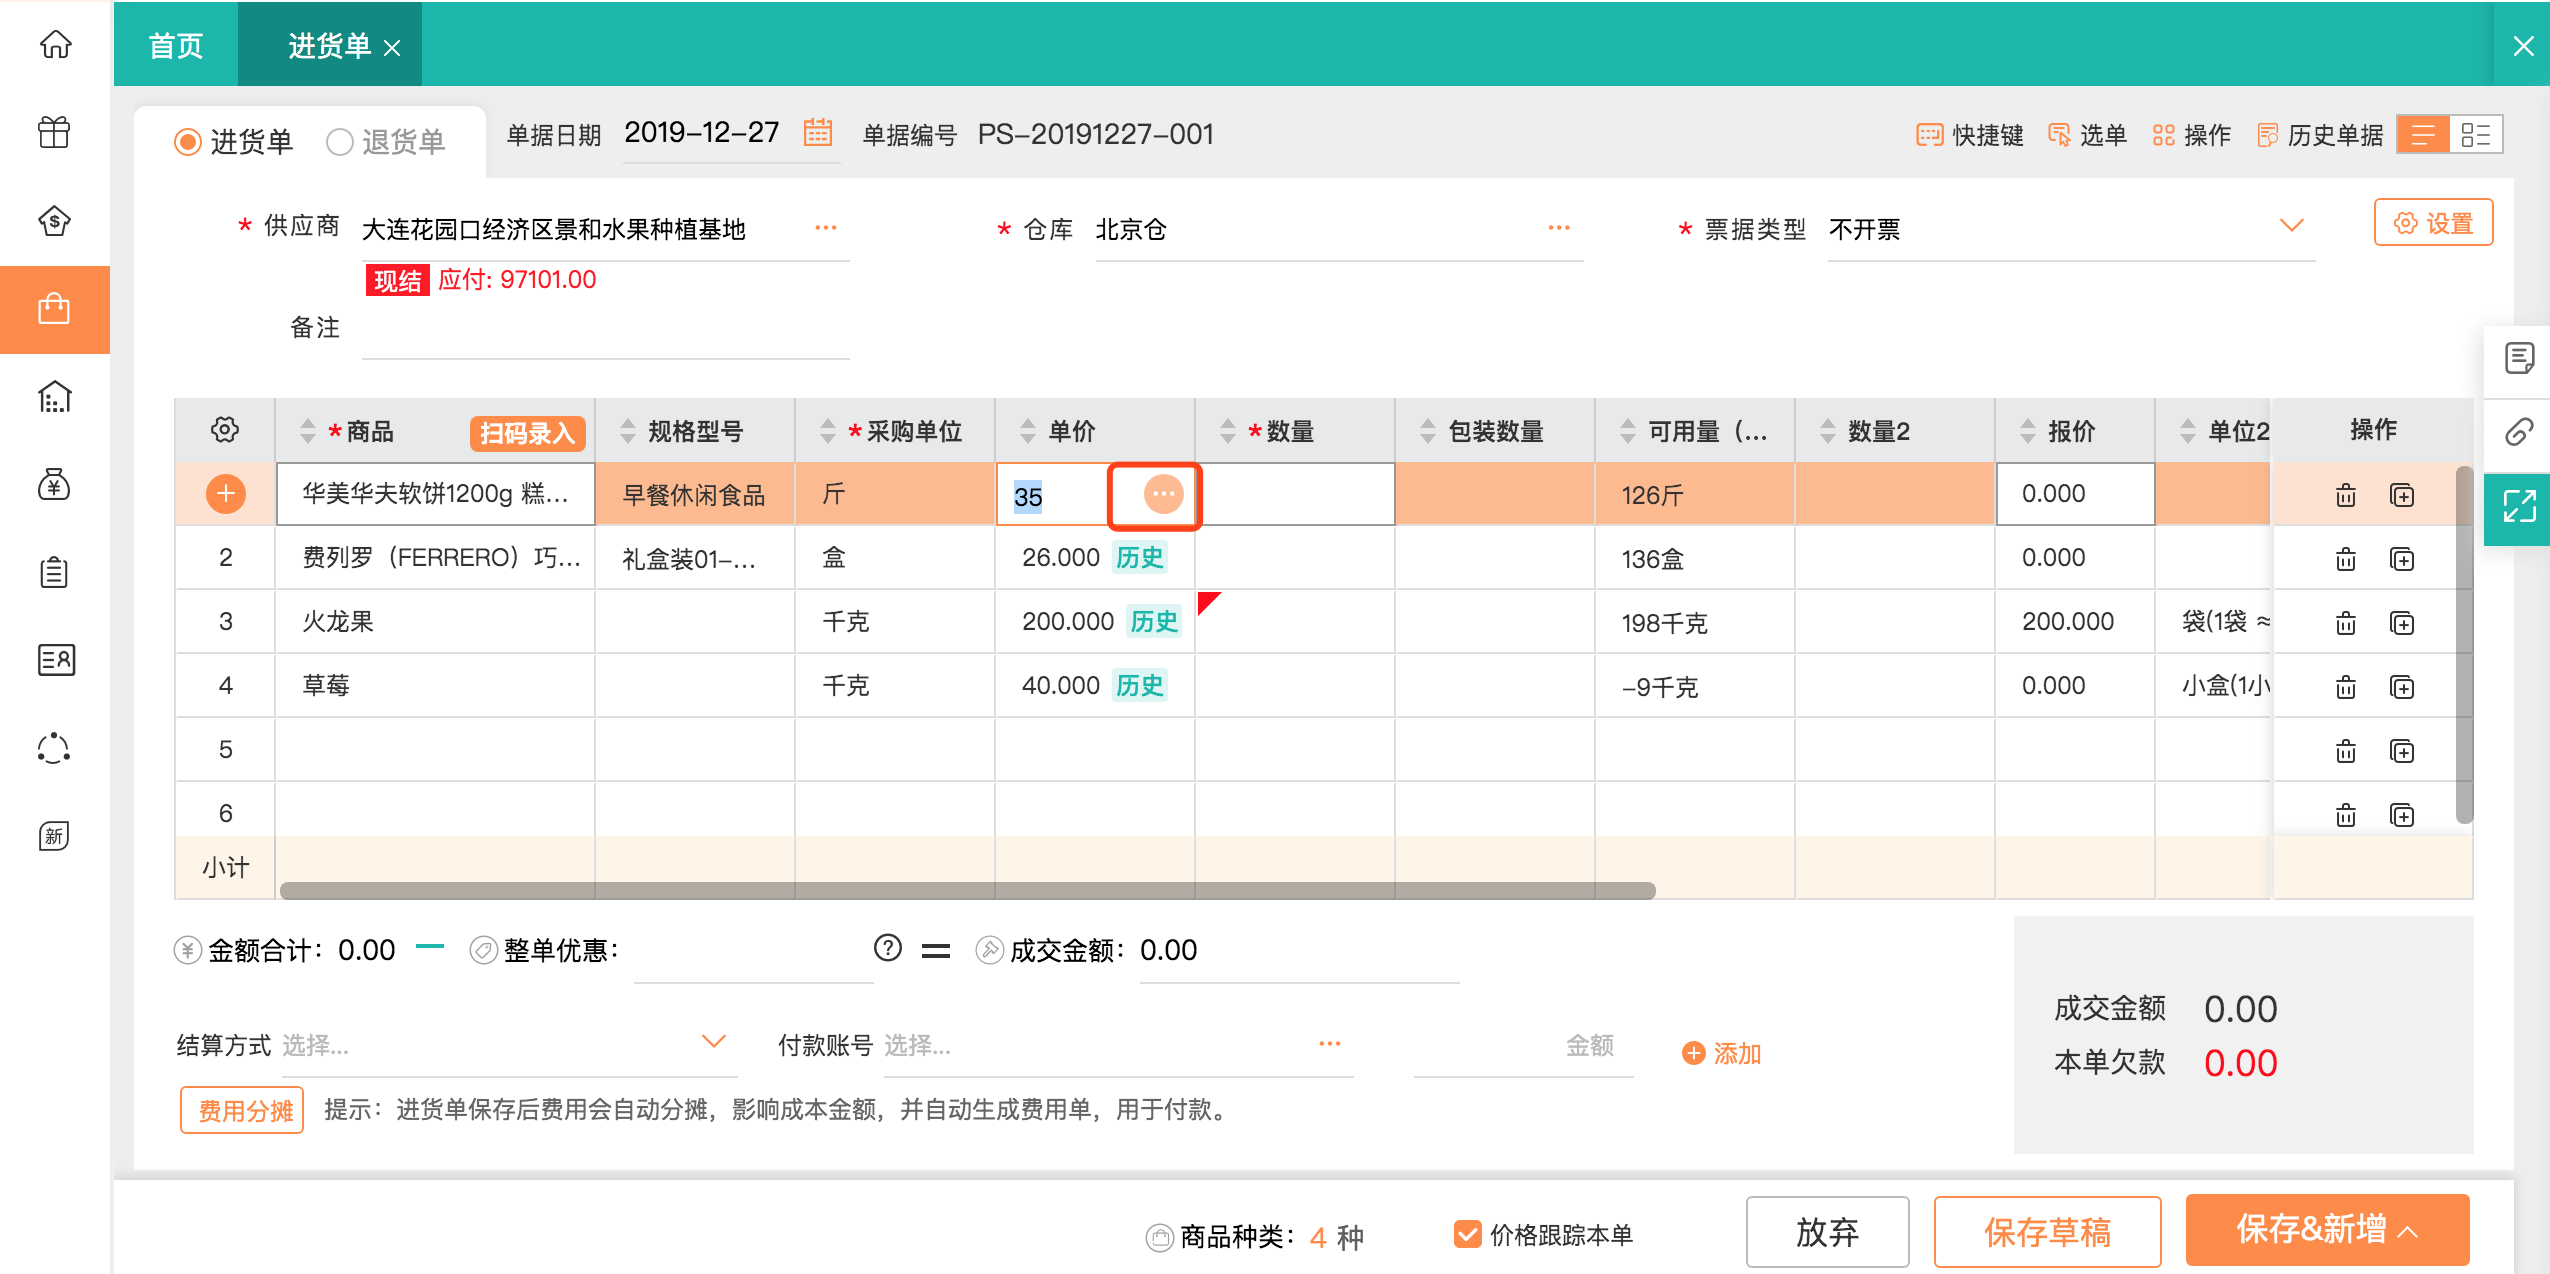Viewport: 2550px width, 1274px height.
Task: Click the three-dot options icon in row 1
Action: click(x=1160, y=495)
